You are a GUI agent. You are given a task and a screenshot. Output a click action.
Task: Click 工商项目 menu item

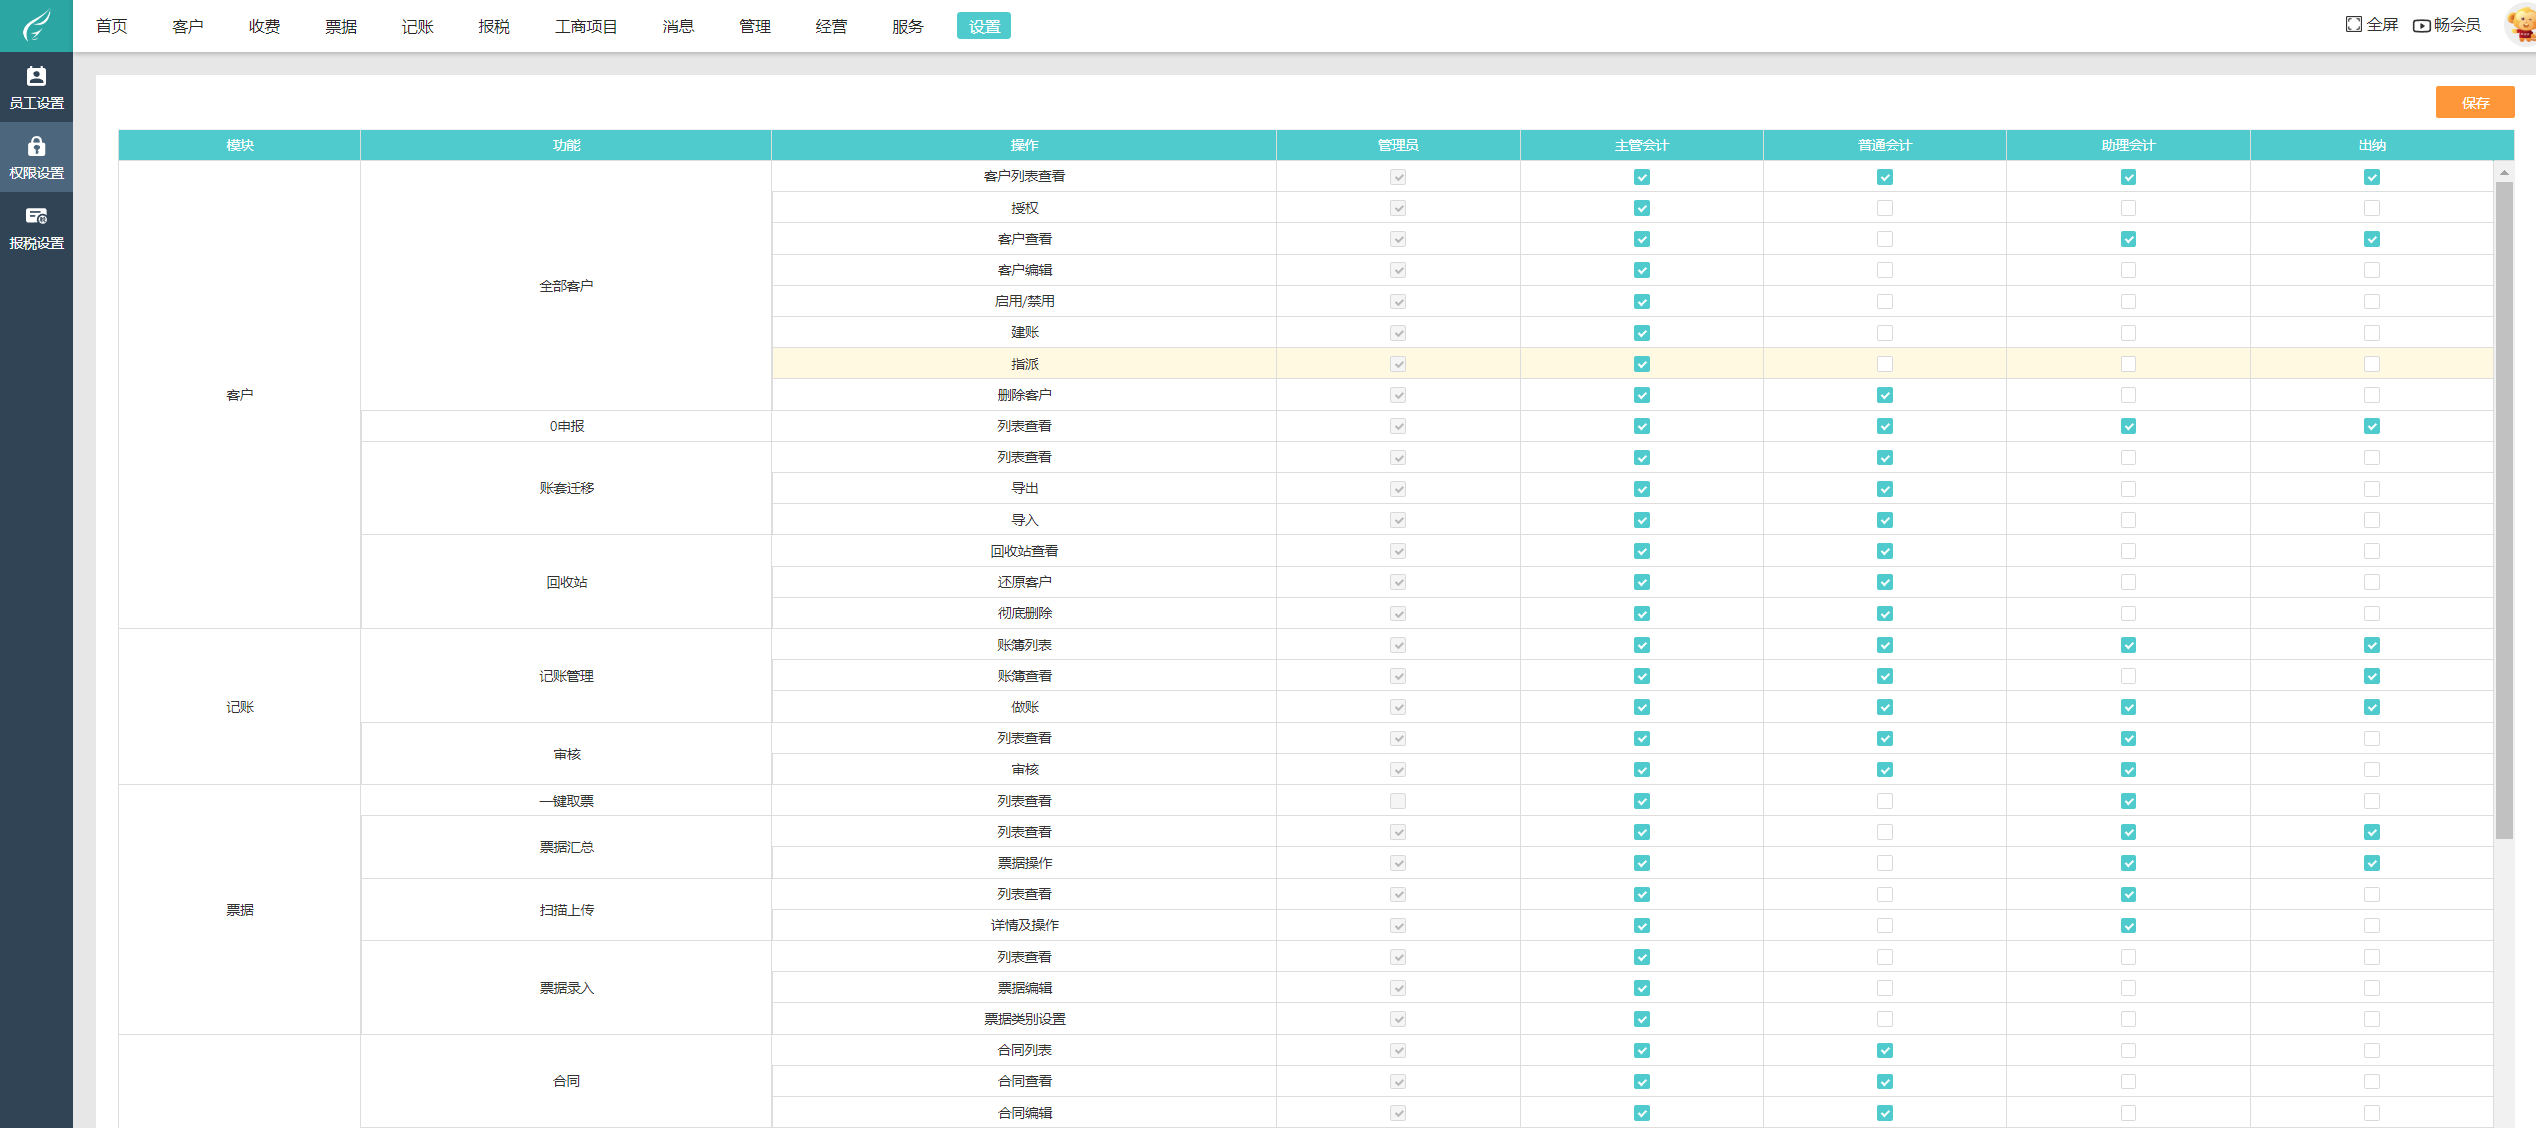coord(573,24)
